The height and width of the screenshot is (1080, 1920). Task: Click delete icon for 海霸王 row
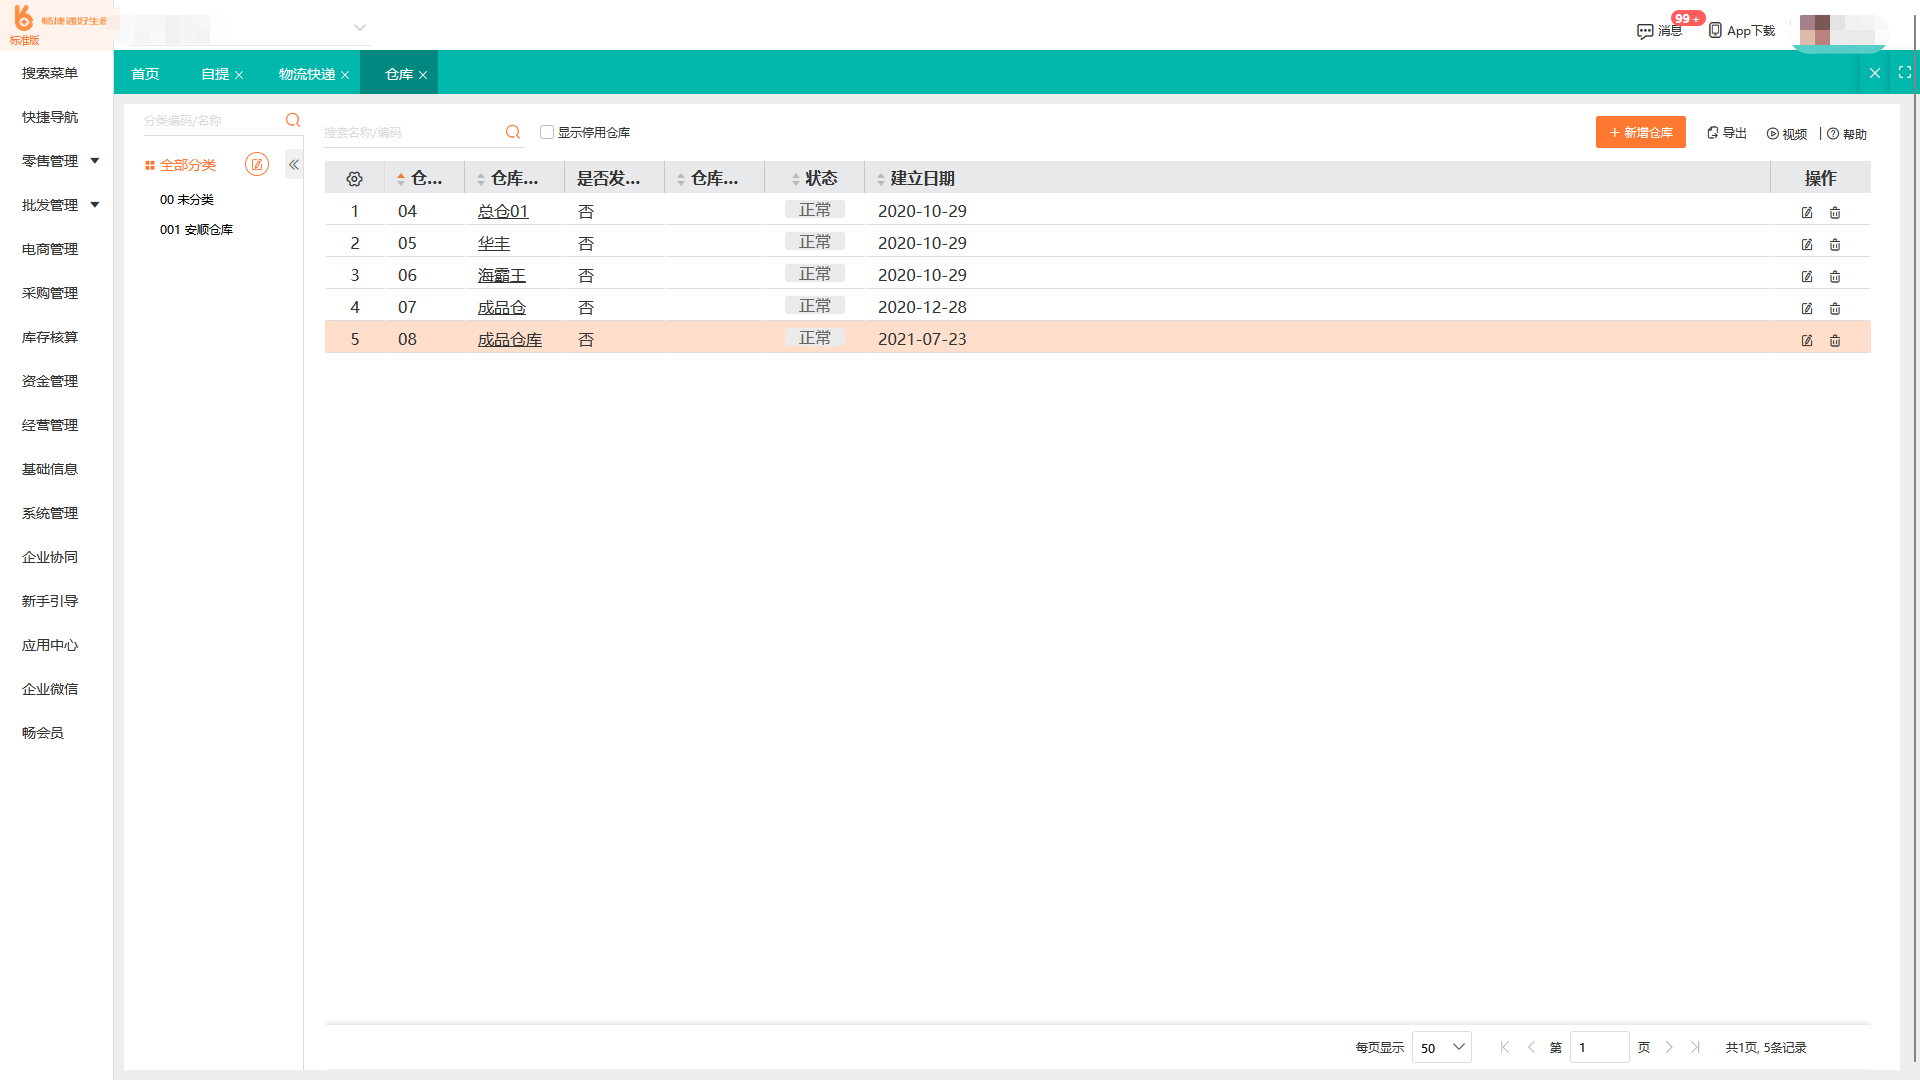point(1834,274)
